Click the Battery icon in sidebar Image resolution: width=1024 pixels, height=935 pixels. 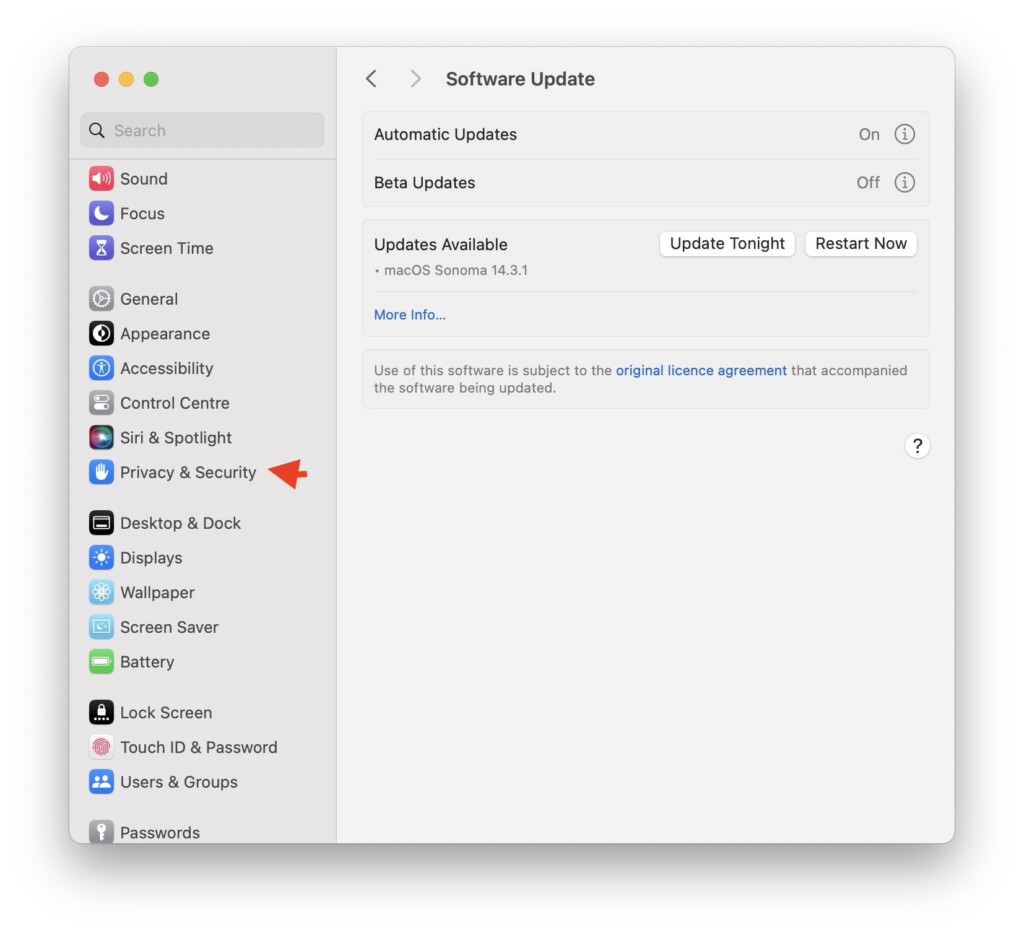pos(101,661)
